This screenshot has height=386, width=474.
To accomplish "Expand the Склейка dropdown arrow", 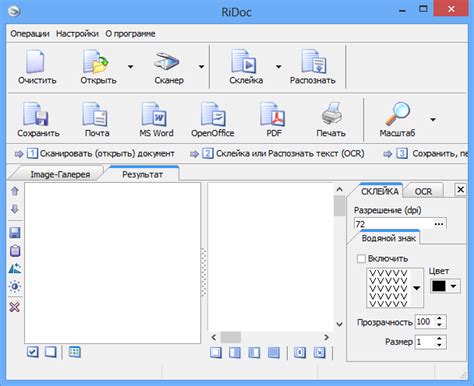I will 278,67.
